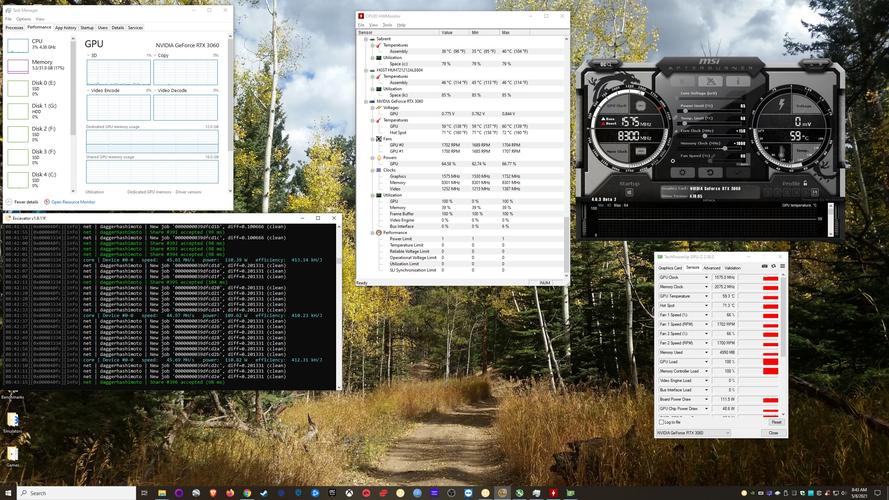Viewport: 889px width, 500px height.
Task: Collapse NVIDIA GeForce RTX 3060 tree in HWMonitor
Action: coord(366,102)
